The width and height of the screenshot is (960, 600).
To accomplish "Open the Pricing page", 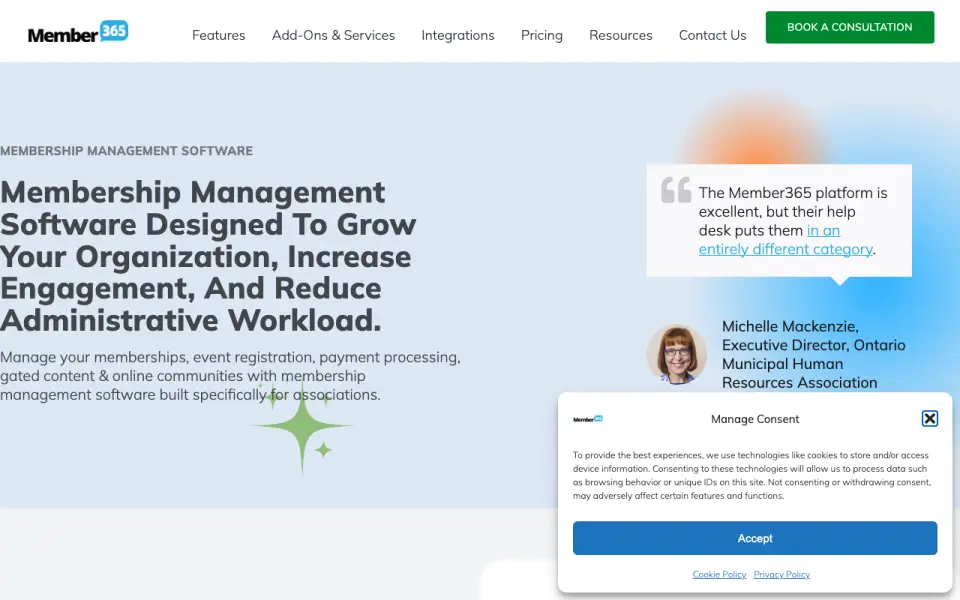I will tap(542, 36).
